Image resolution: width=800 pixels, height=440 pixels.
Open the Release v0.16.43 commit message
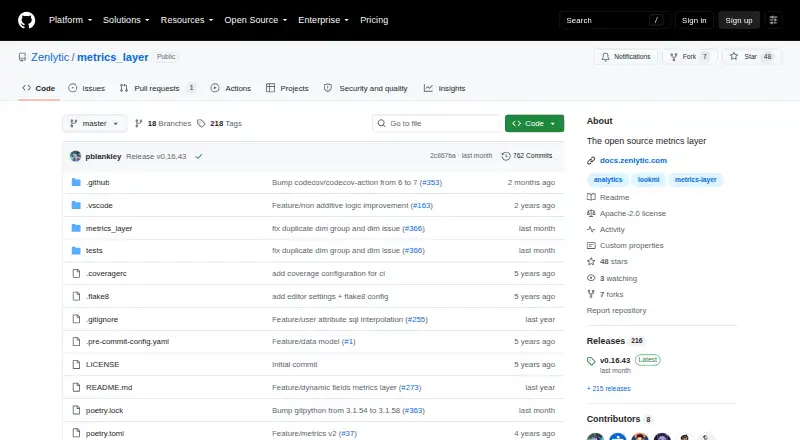[156, 157]
